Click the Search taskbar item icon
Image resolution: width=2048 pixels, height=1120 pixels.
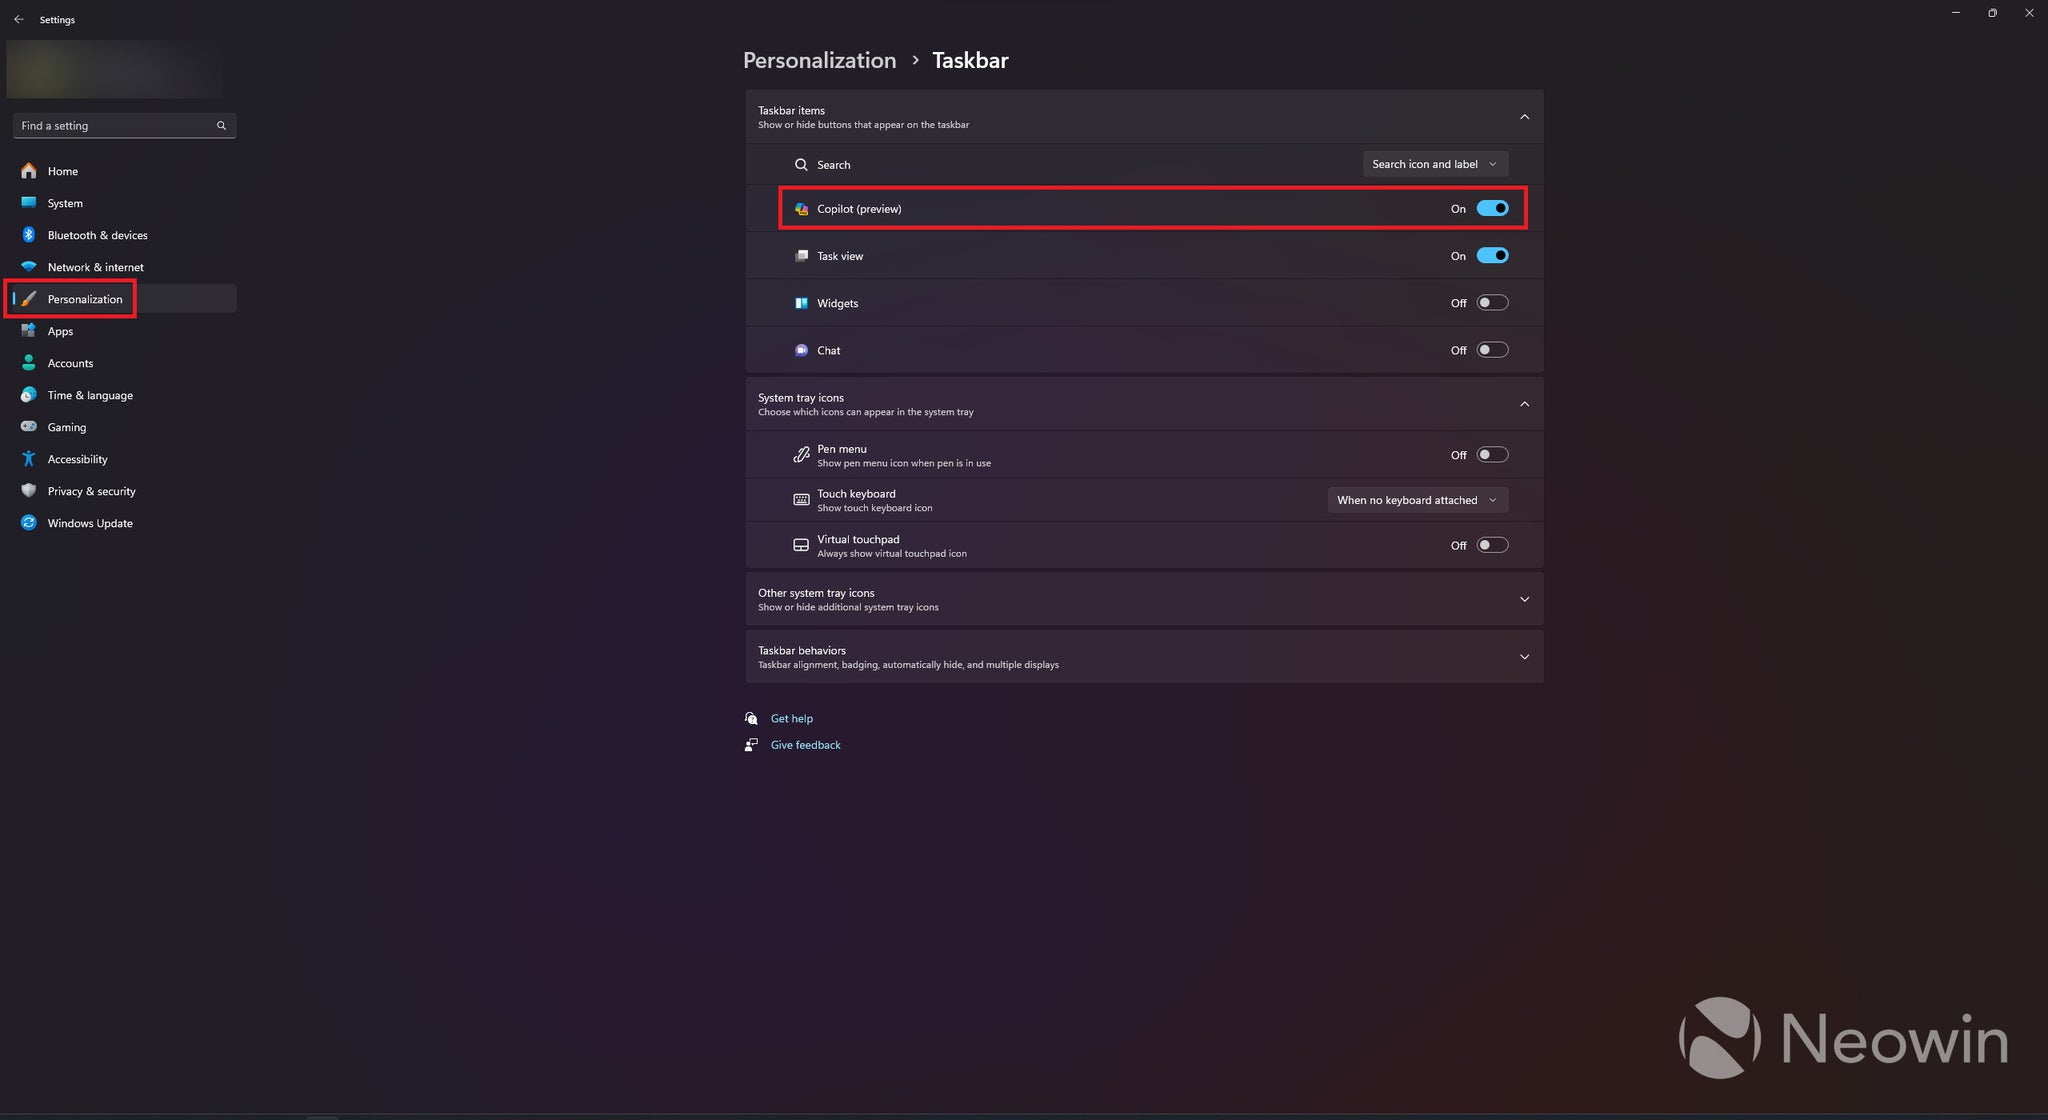coord(800,163)
